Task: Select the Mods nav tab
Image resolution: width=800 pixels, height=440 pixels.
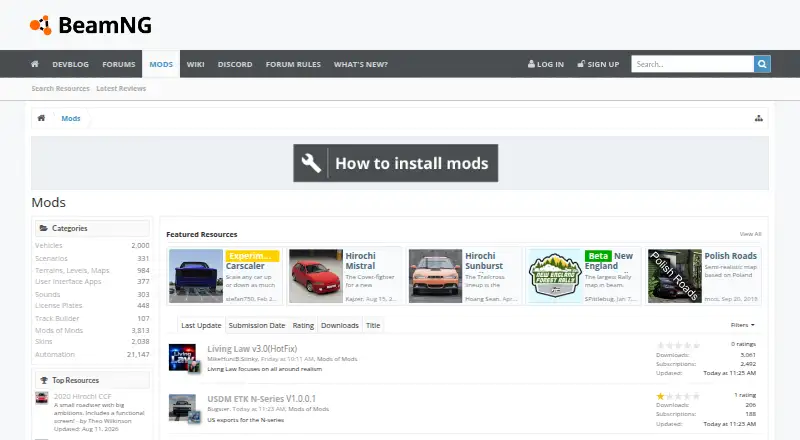Action: point(161,64)
